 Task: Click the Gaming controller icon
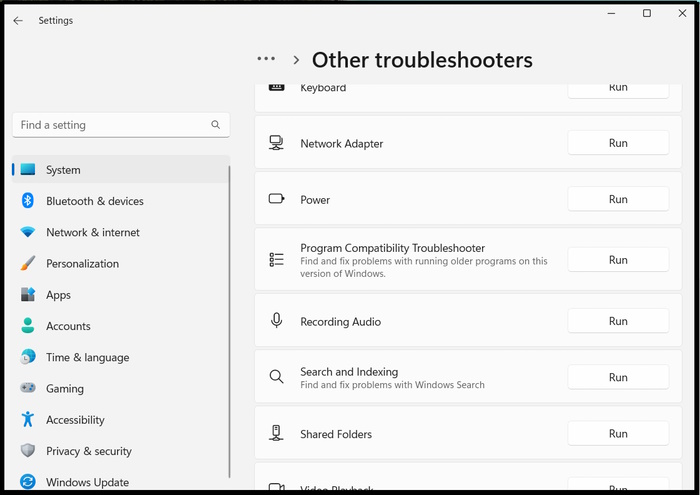pos(28,389)
